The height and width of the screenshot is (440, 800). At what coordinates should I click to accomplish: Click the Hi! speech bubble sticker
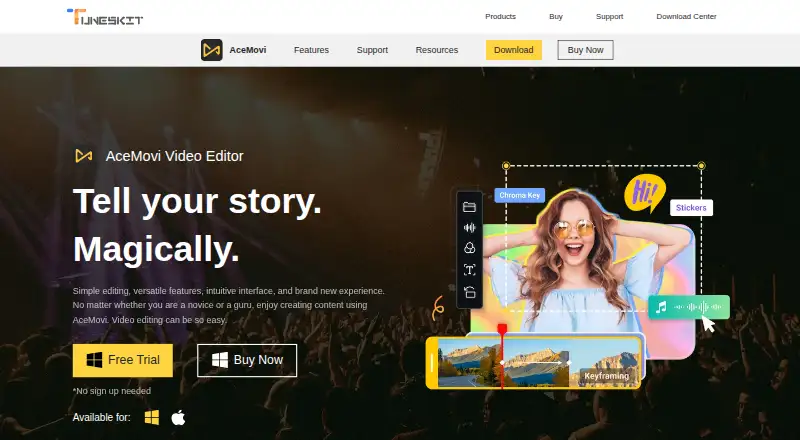(x=645, y=193)
